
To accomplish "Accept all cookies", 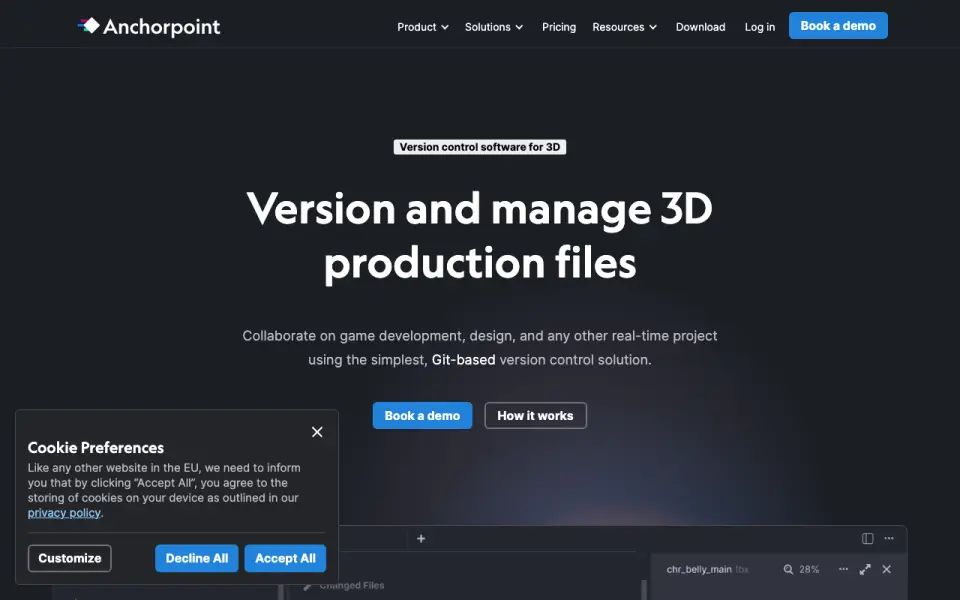I will pos(285,558).
